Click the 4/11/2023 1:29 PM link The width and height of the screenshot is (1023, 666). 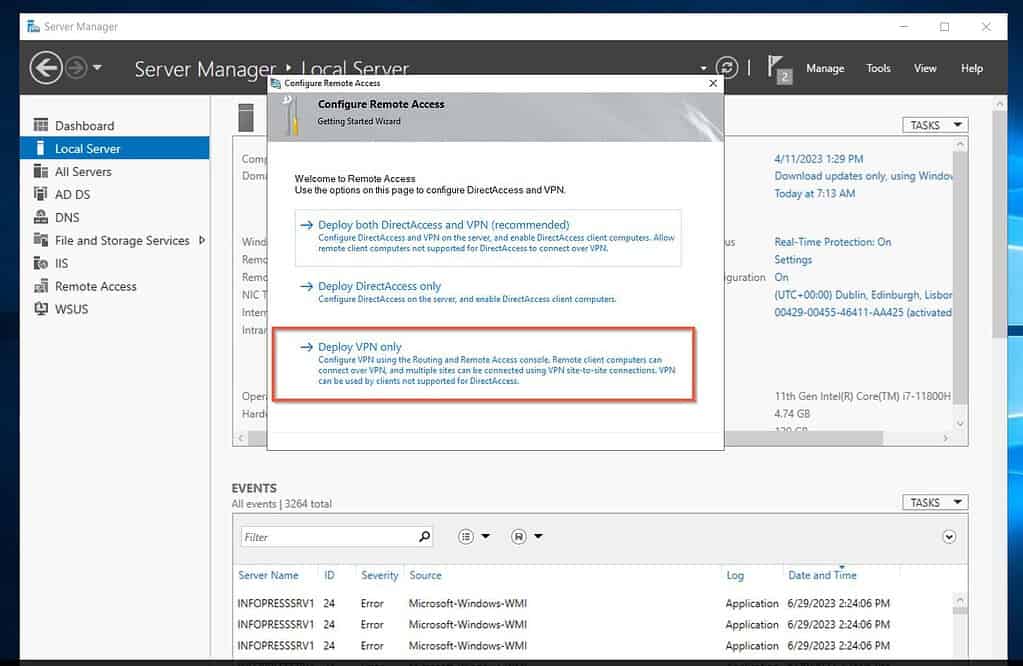818,159
